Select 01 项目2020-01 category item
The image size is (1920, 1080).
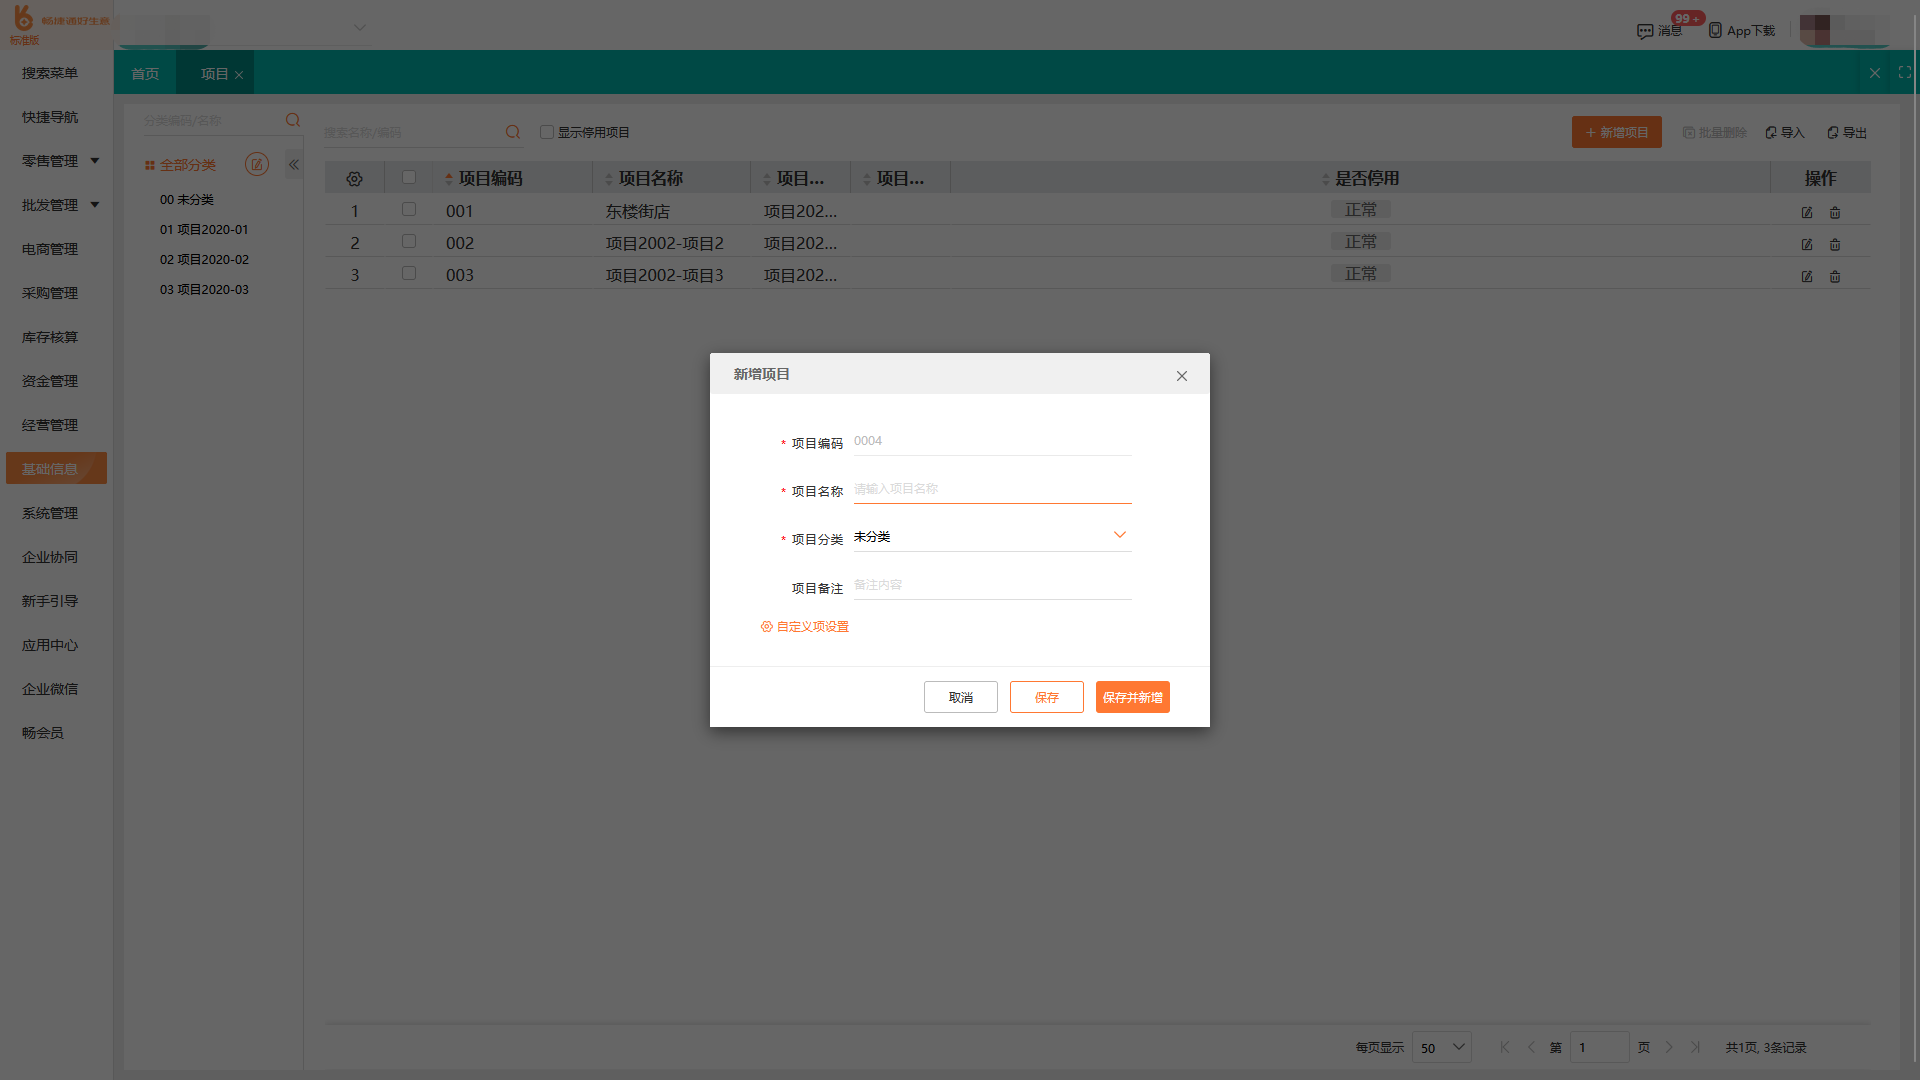point(203,229)
